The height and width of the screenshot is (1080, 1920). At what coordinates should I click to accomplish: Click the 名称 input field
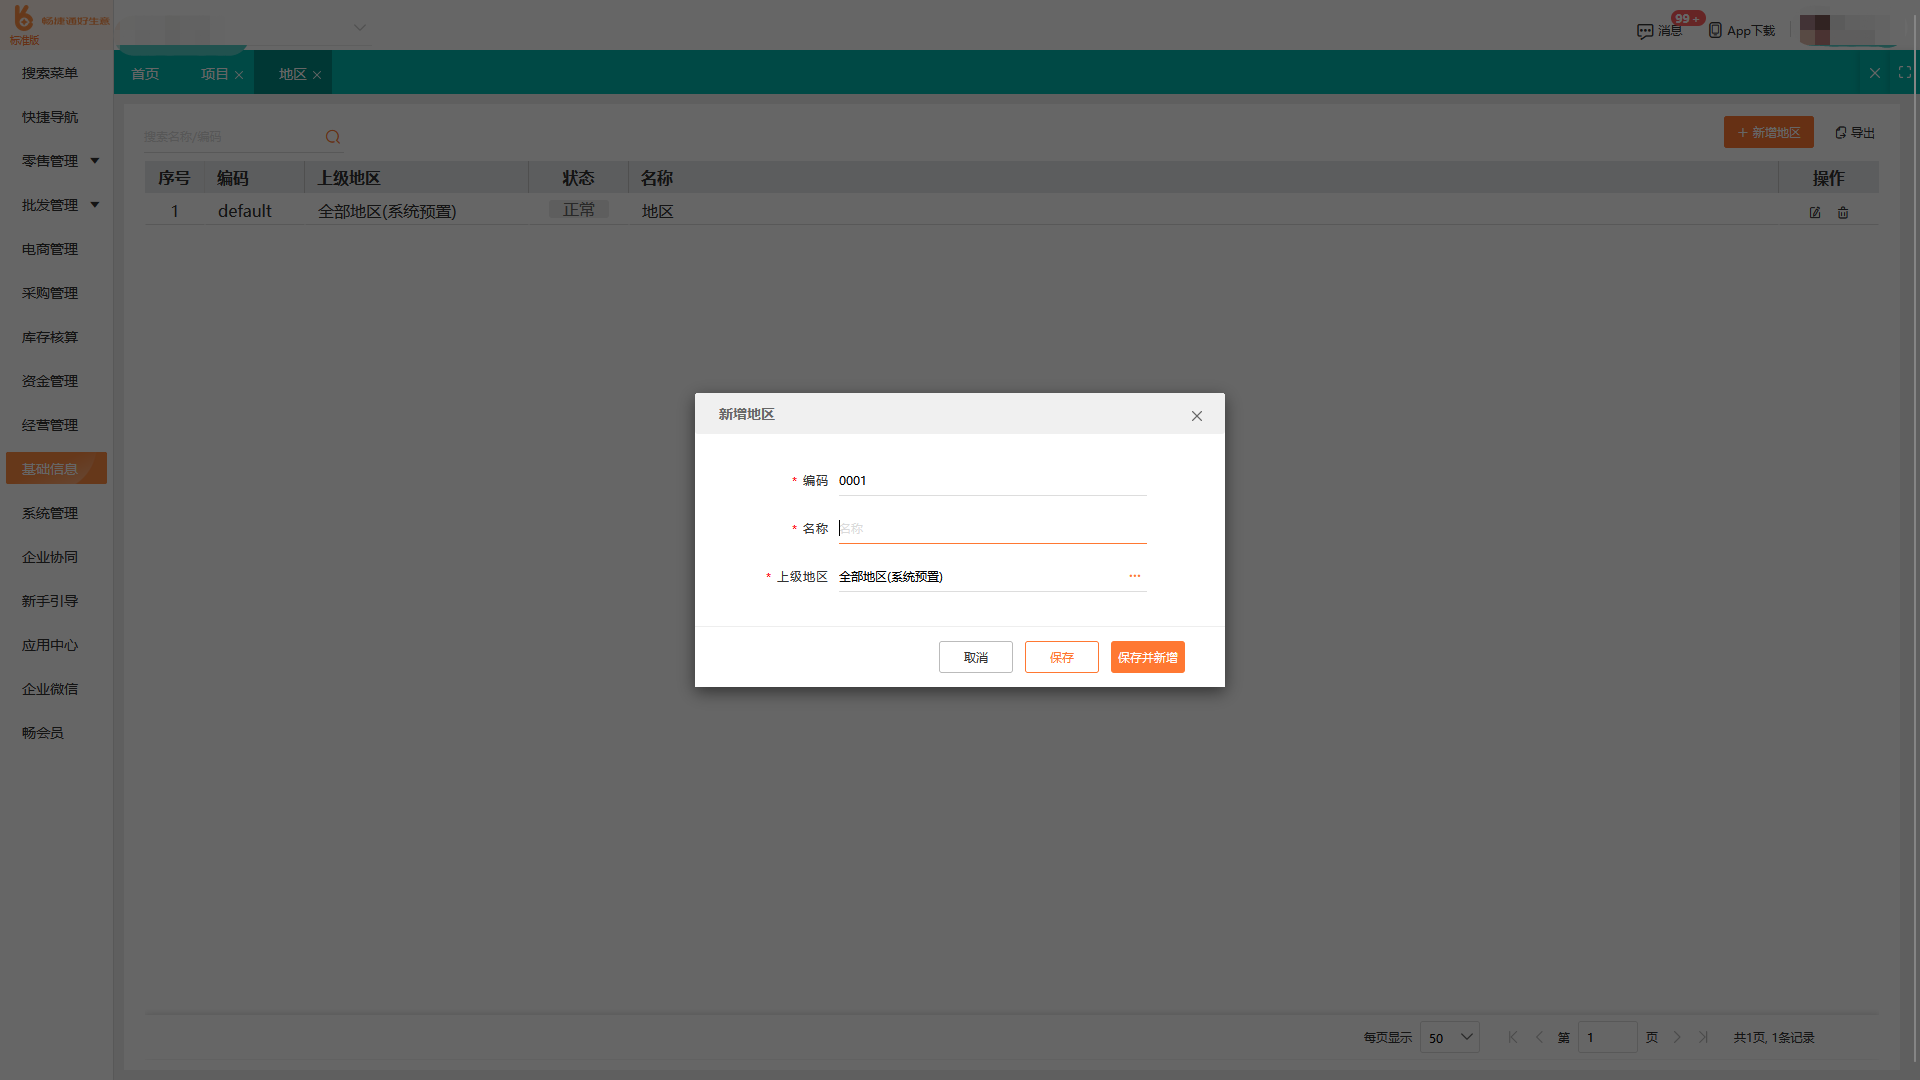990,527
